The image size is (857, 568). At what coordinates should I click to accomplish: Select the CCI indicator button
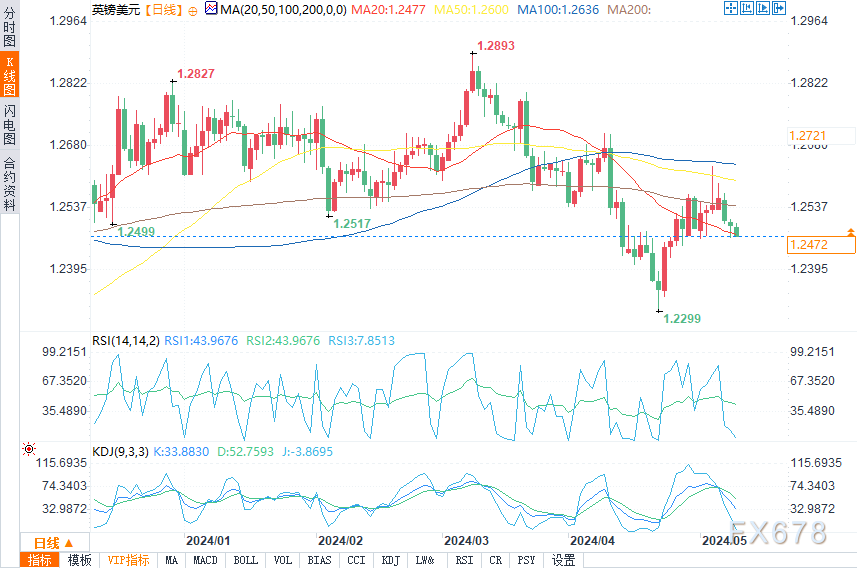(356, 560)
